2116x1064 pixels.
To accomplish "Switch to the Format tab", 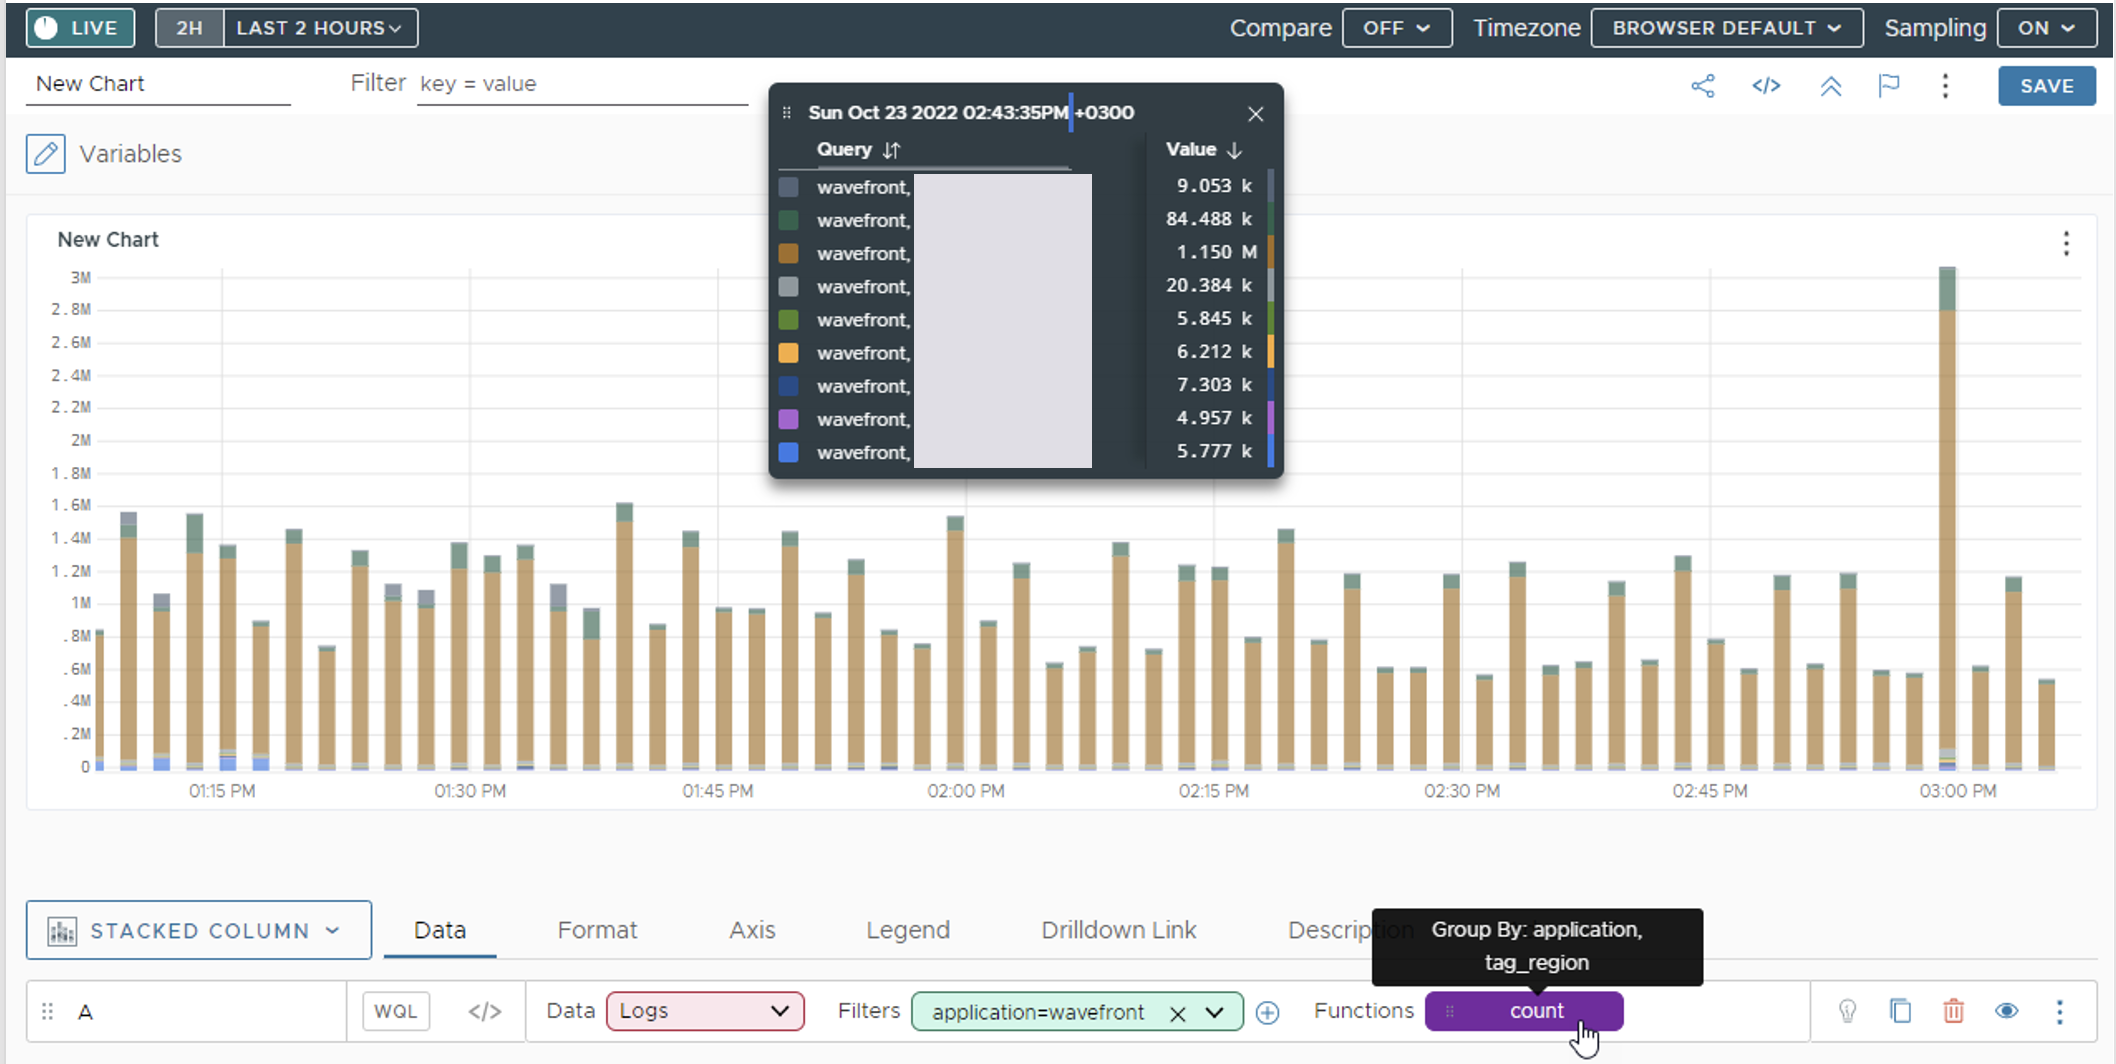I will [x=596, y=930].
